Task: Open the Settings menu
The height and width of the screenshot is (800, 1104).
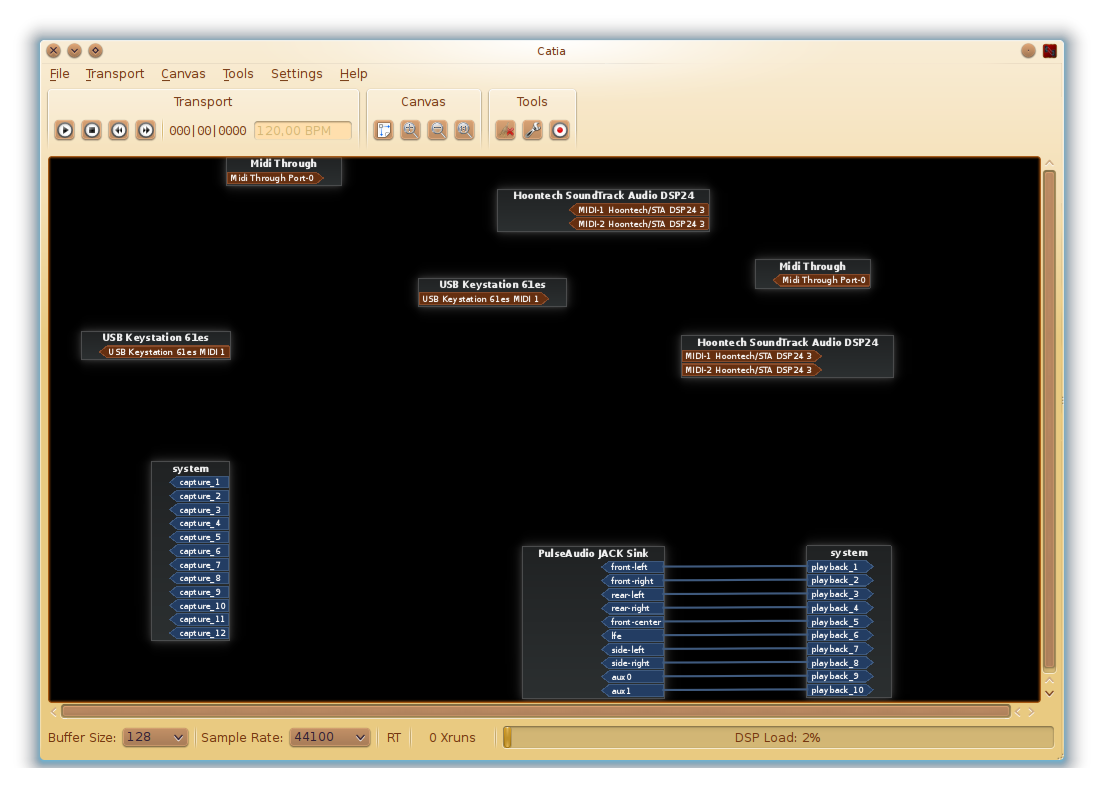Action: point(296,74)
